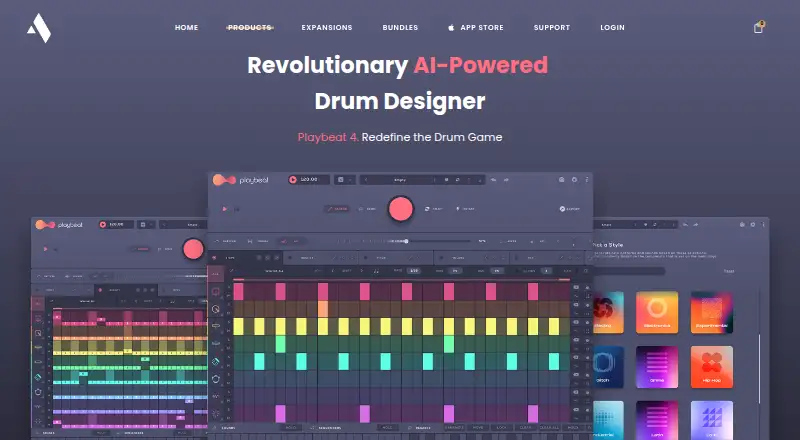Toggle eye icon for teal row
800x440 pixels.
click(x=576, y=357)
